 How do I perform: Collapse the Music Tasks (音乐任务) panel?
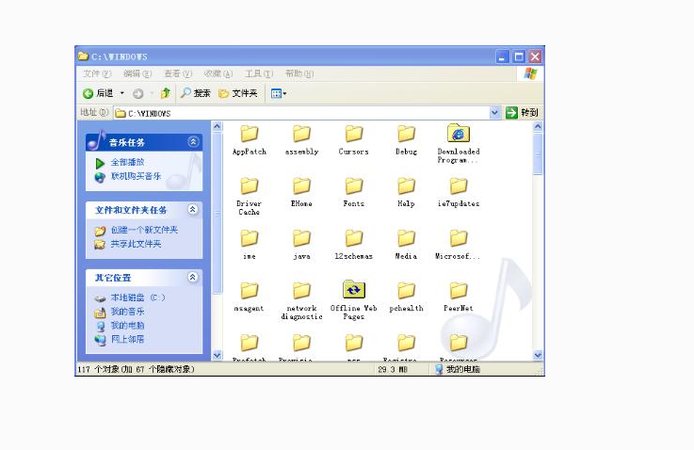(193, 143)
